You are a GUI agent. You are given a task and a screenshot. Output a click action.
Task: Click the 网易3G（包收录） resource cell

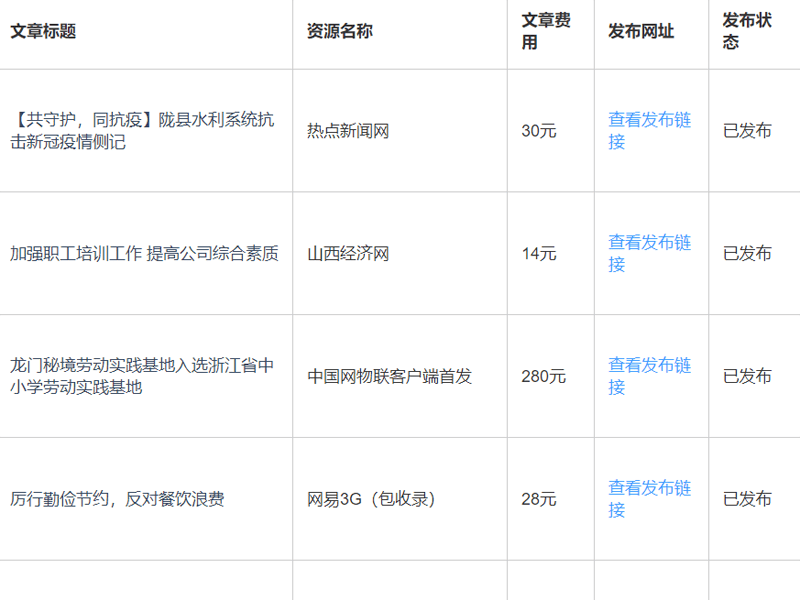(371, 499)
